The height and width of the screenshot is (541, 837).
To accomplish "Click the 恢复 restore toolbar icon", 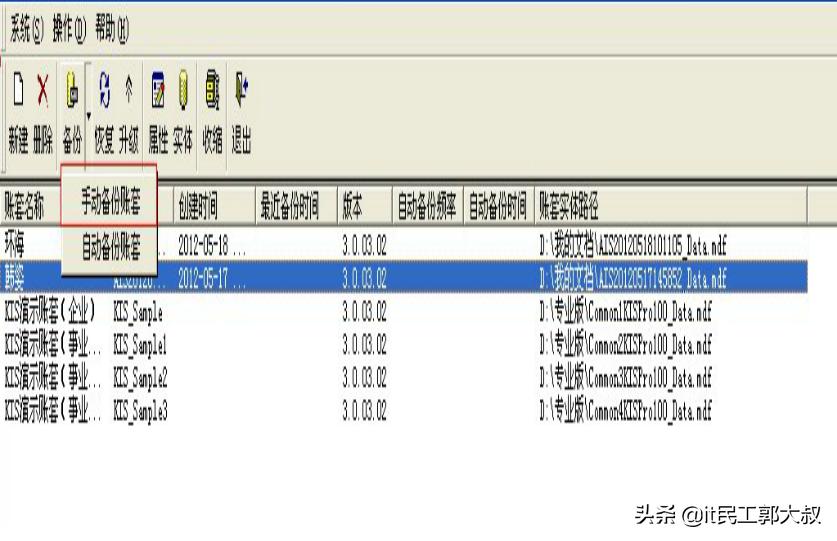I will [x=104, y=92].
